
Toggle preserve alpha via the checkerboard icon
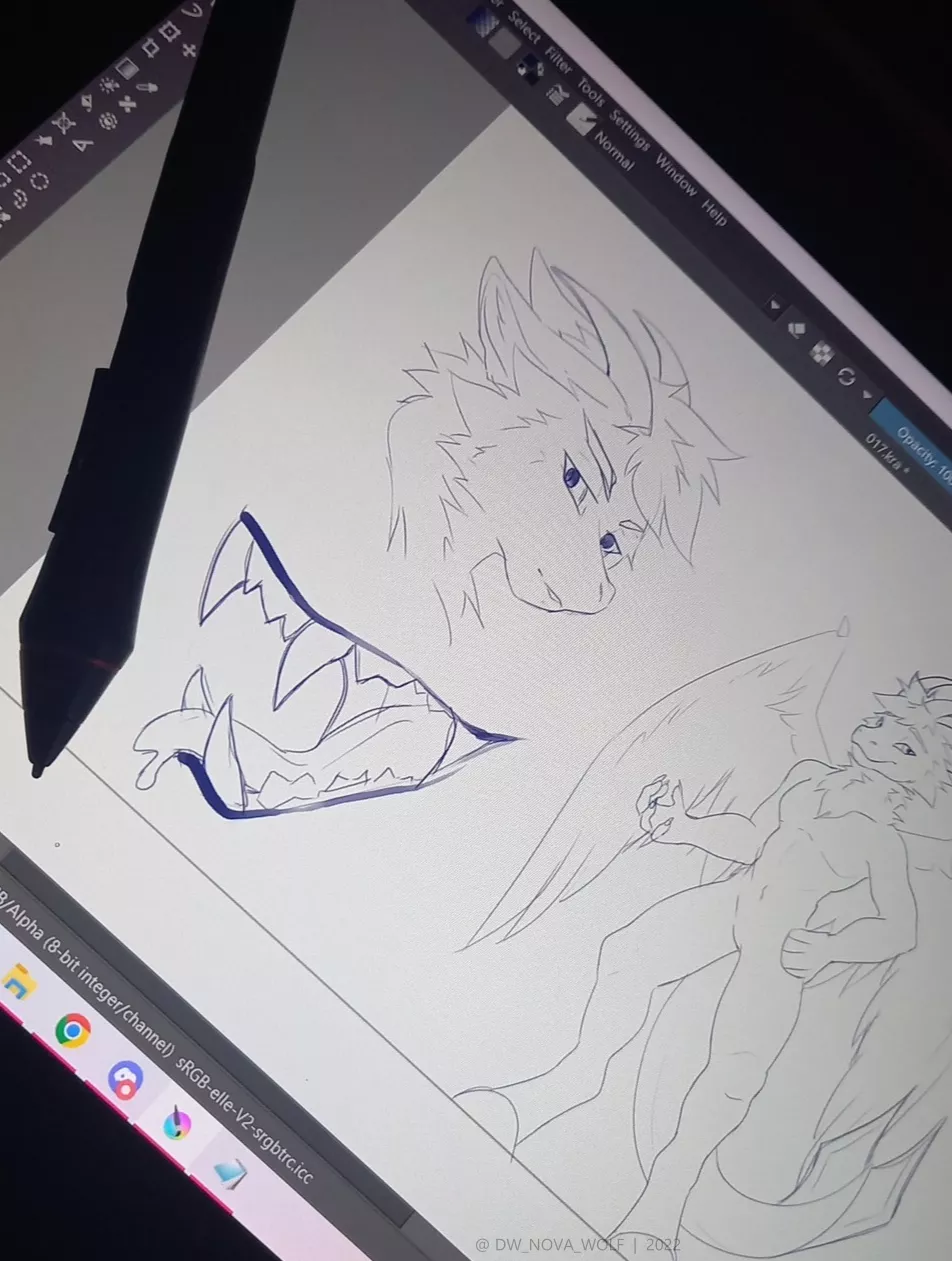pos(822,352)
